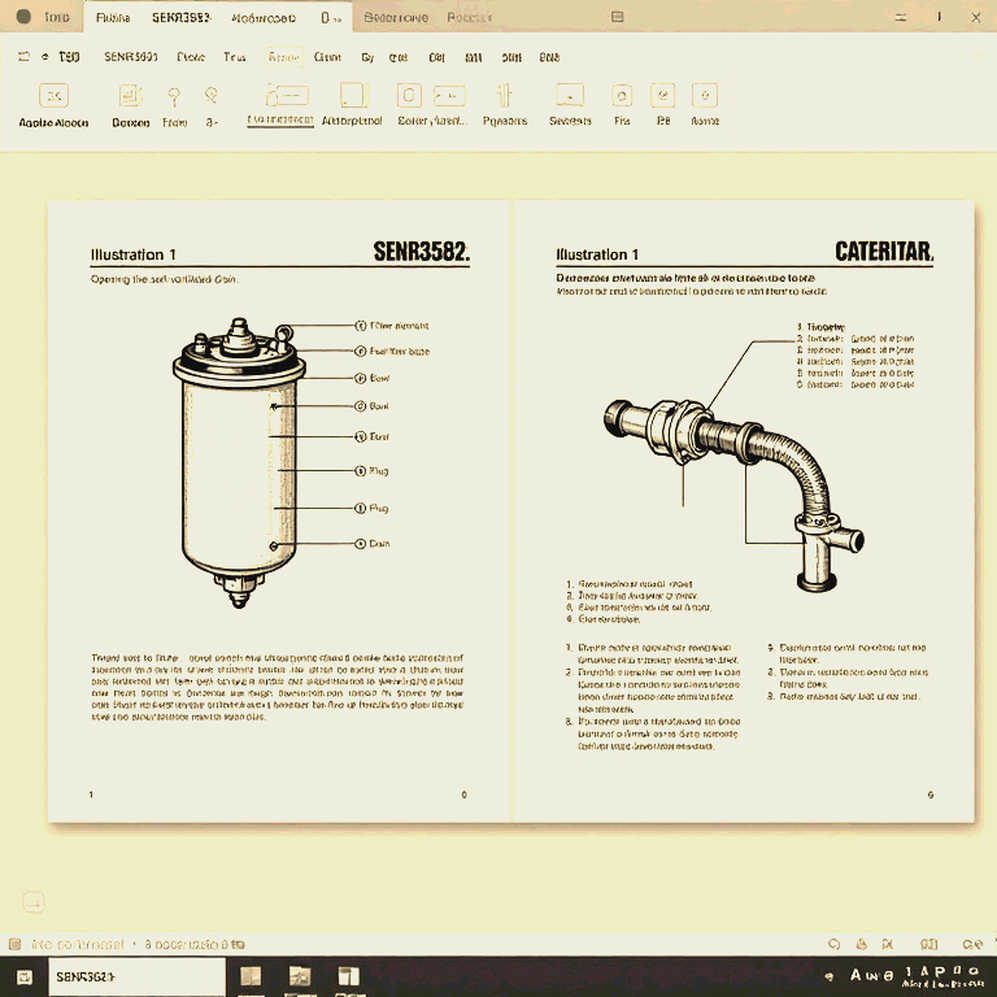This screenshot has width=997, height=997.
Task: Click the status bar icon at the far left
Action: [x=15, y=944]
